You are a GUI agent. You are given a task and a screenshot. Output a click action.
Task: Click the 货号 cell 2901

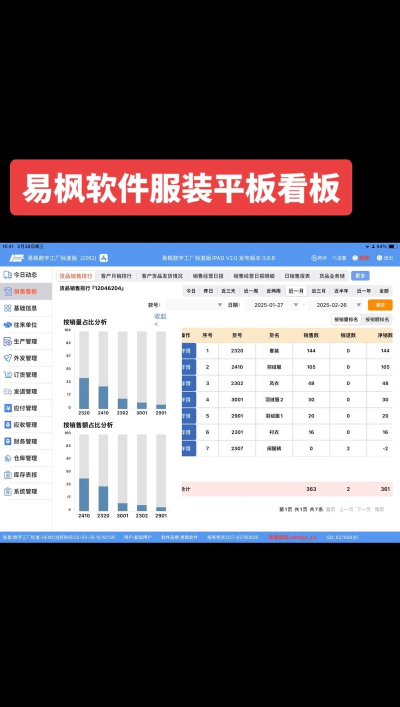coord(237,416)
